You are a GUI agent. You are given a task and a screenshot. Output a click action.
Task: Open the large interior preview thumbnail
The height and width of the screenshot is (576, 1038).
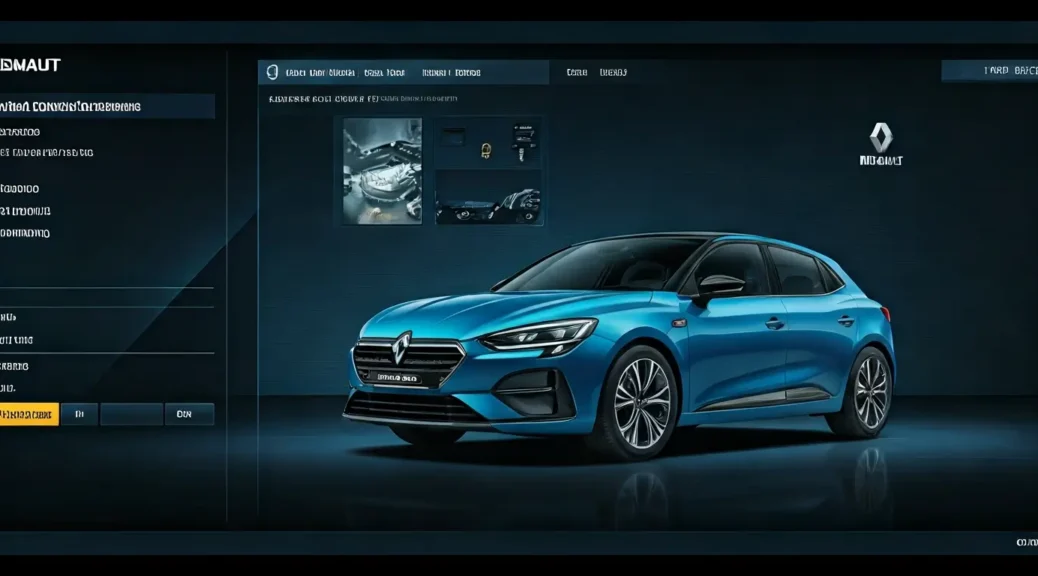click(x=382, y=171)
